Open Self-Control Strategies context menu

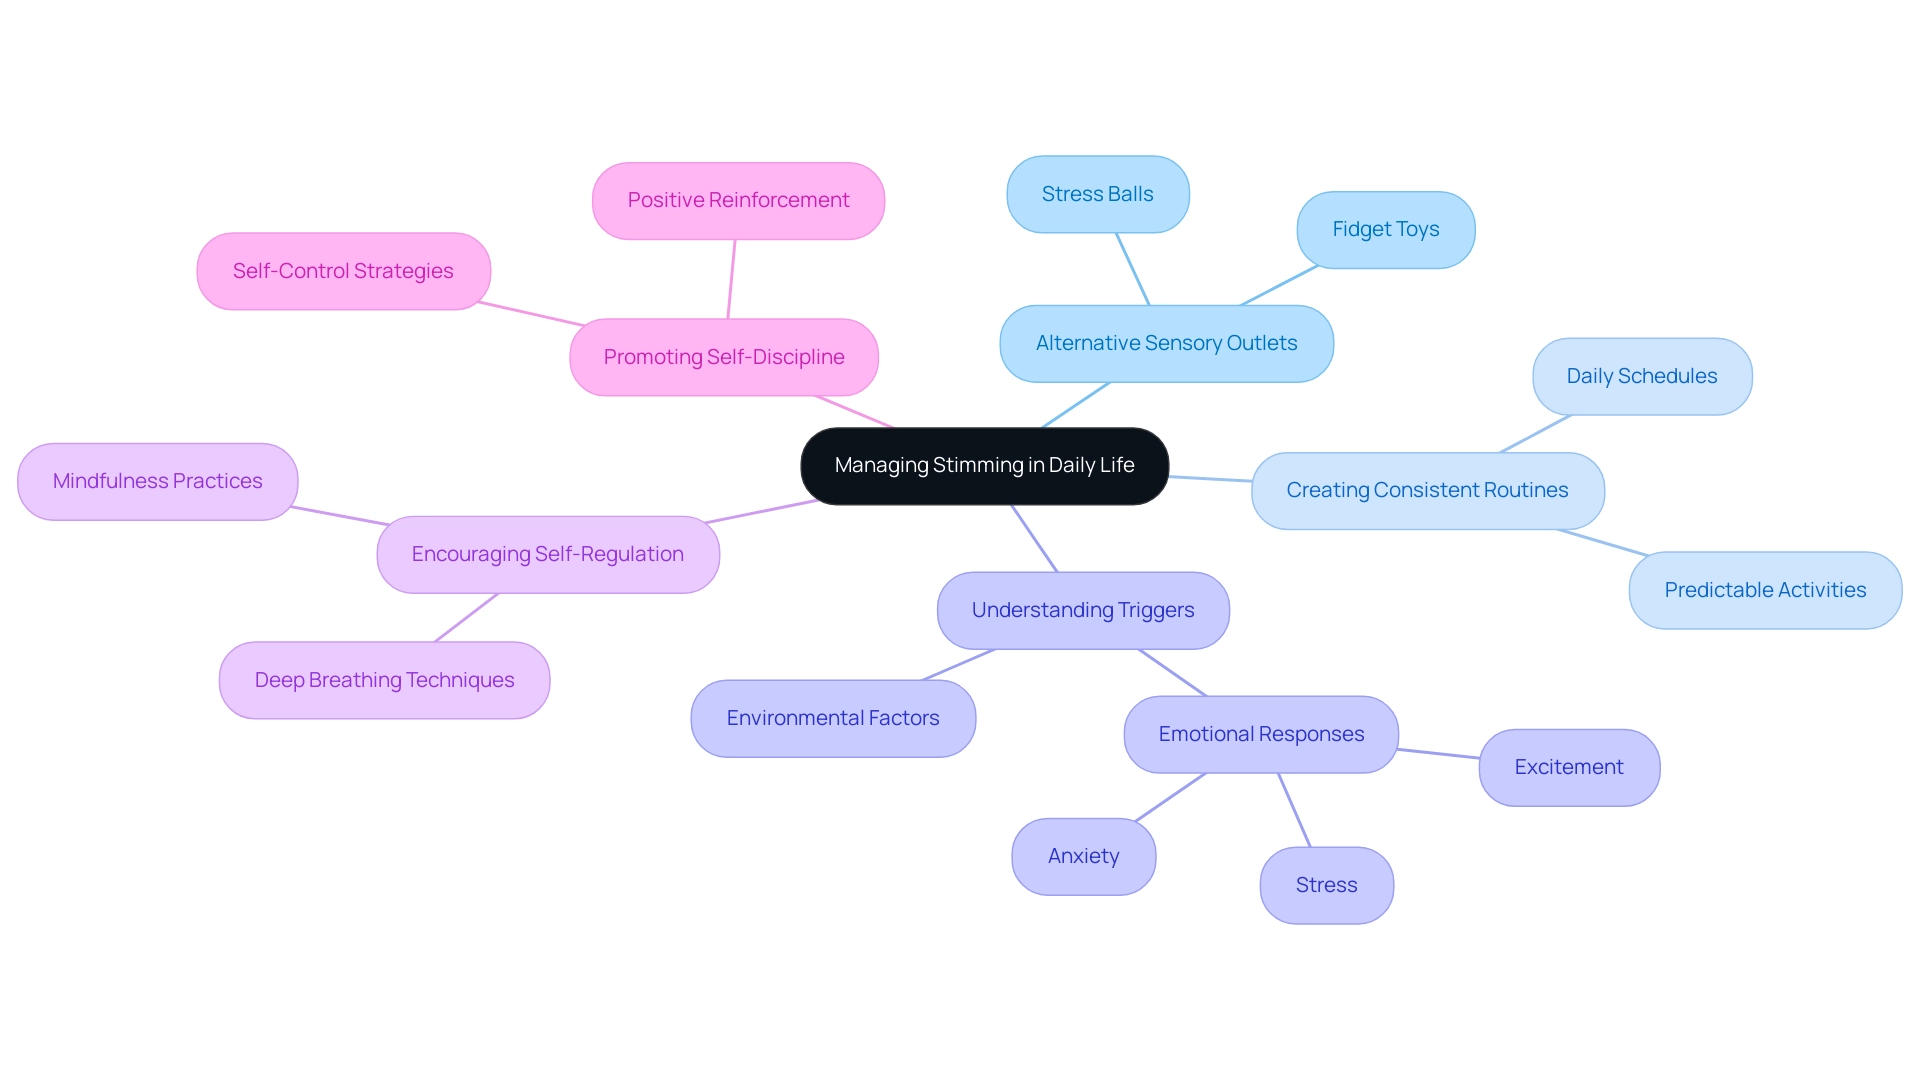click(x=345, y=269)
